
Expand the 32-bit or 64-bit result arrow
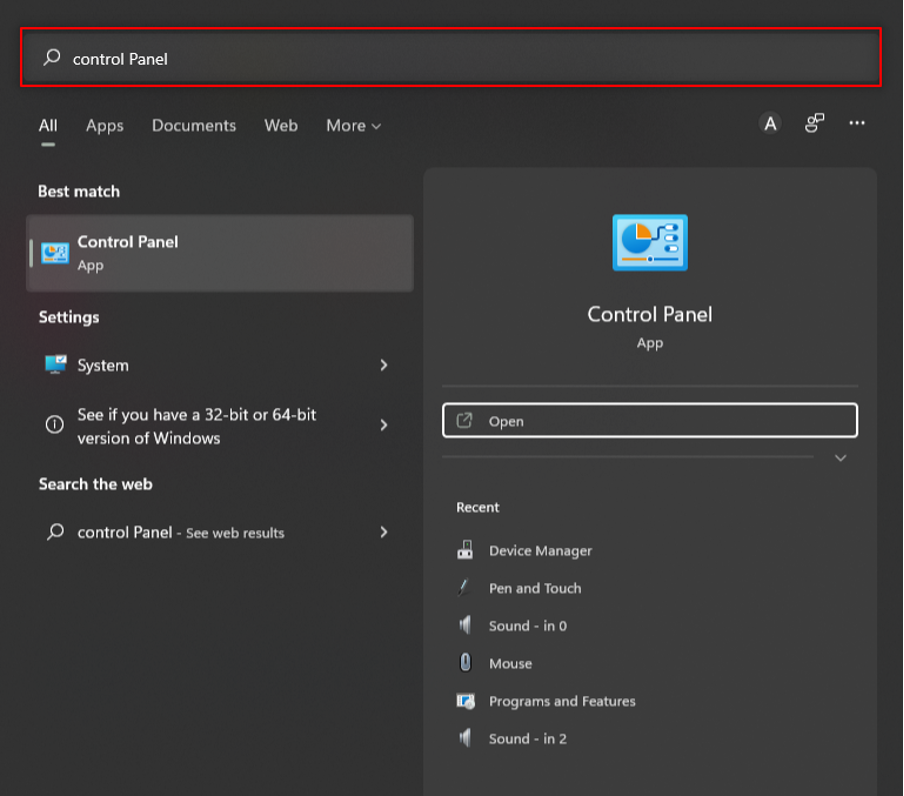(x=384, y=425)
